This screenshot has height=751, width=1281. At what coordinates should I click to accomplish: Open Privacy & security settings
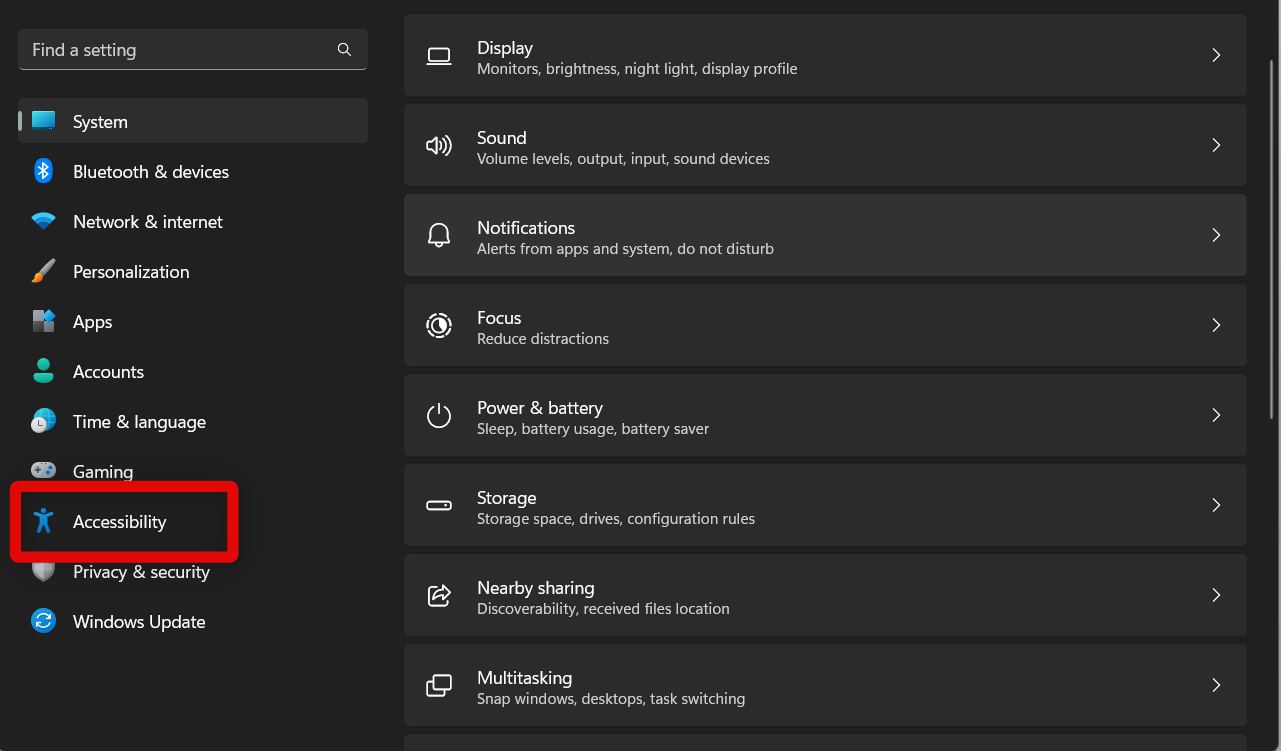pos(141,572)
